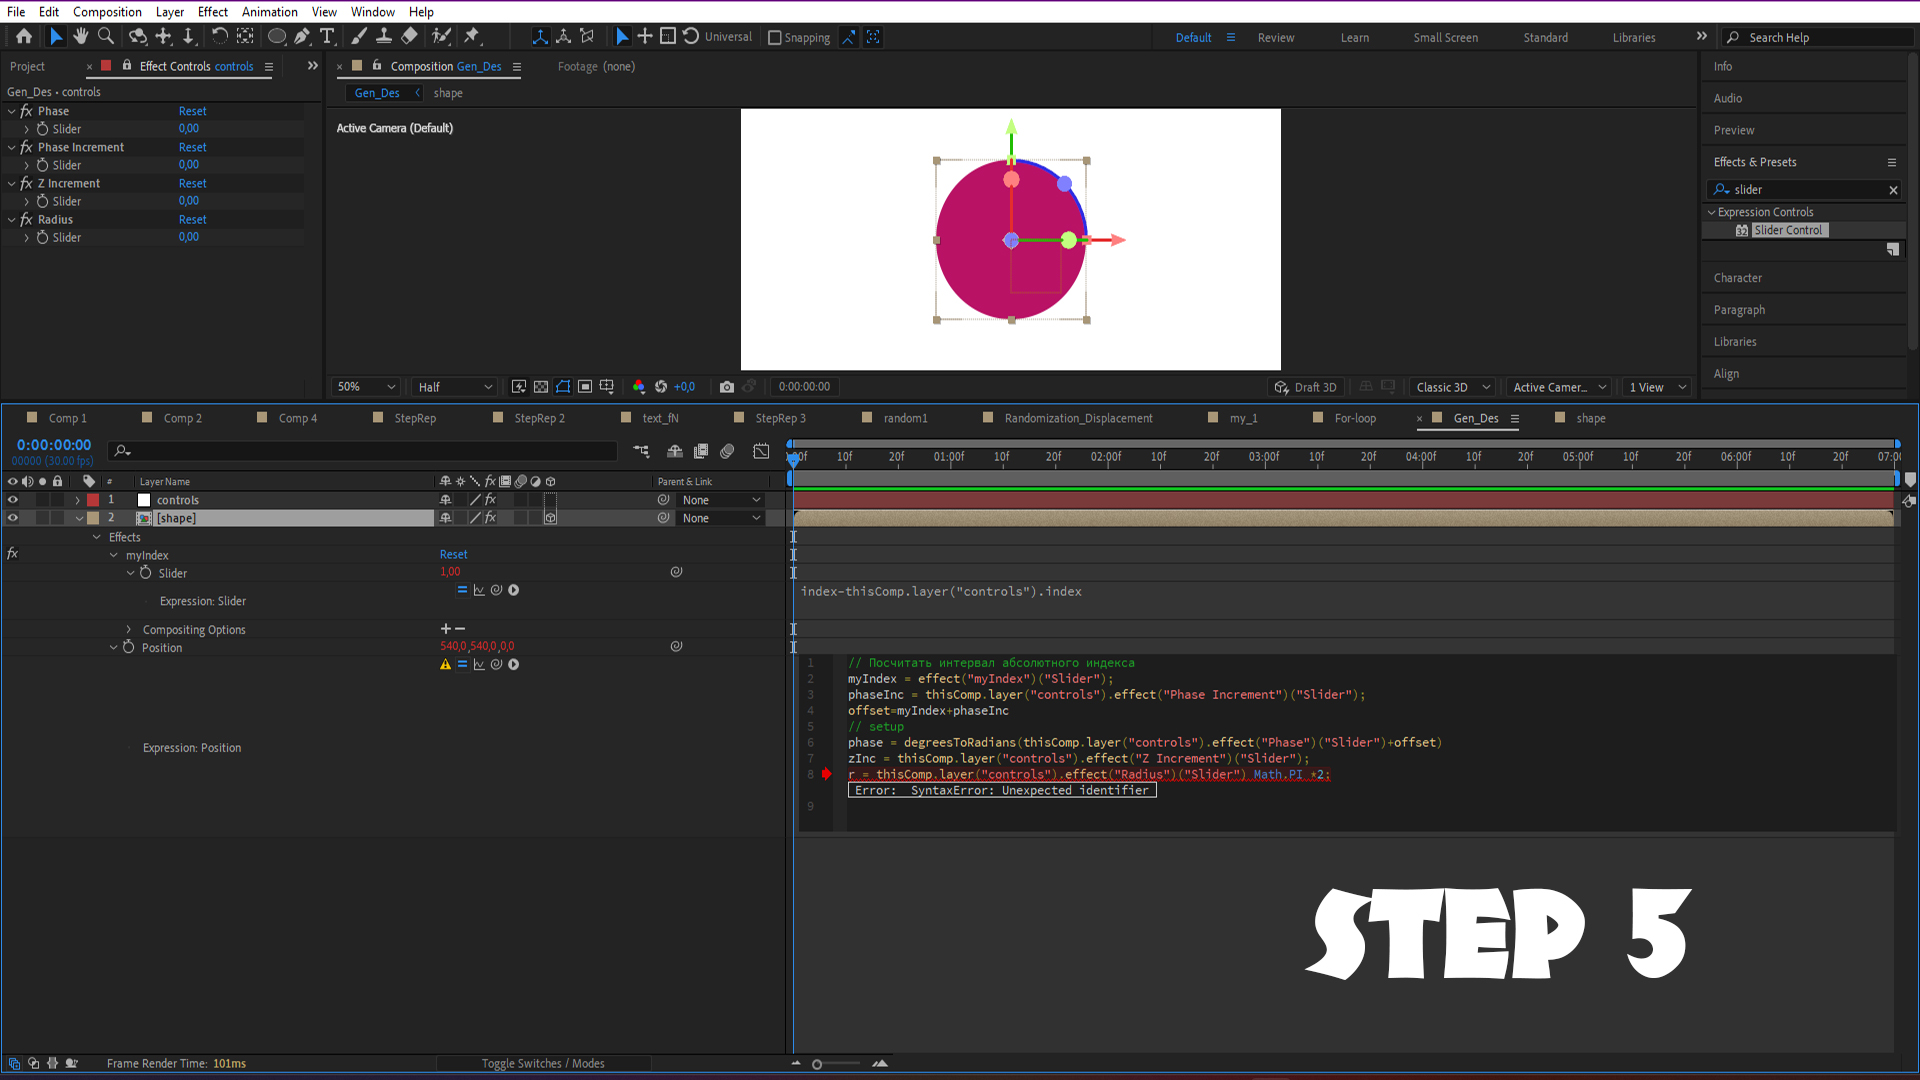Click the Graph Editor toggle icon

click(760, 451)
